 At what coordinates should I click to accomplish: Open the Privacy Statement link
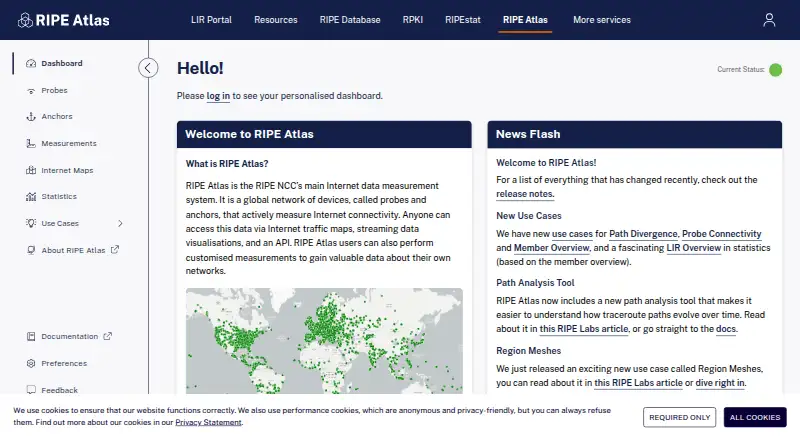point(208,423)
